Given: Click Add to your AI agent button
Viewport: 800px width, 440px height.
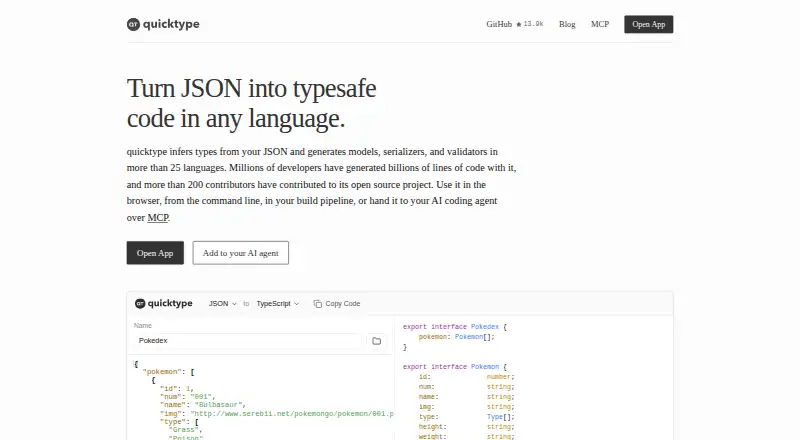Looking at the screenshot, I should 241,253.
